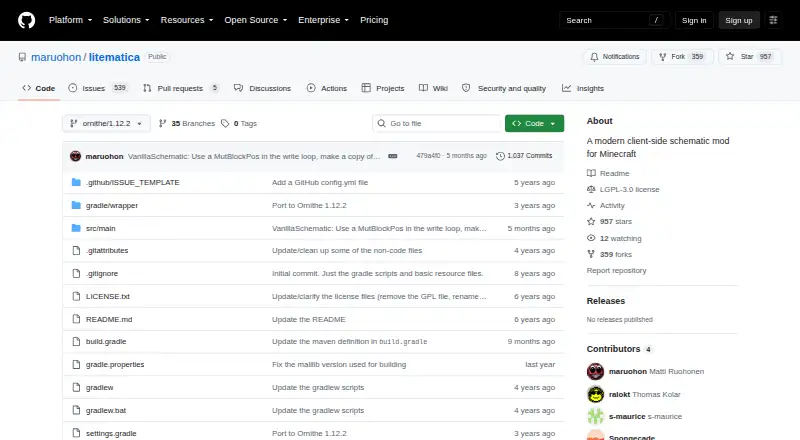Click maruohon's avatar in the commit row

(x=76, y=156)
